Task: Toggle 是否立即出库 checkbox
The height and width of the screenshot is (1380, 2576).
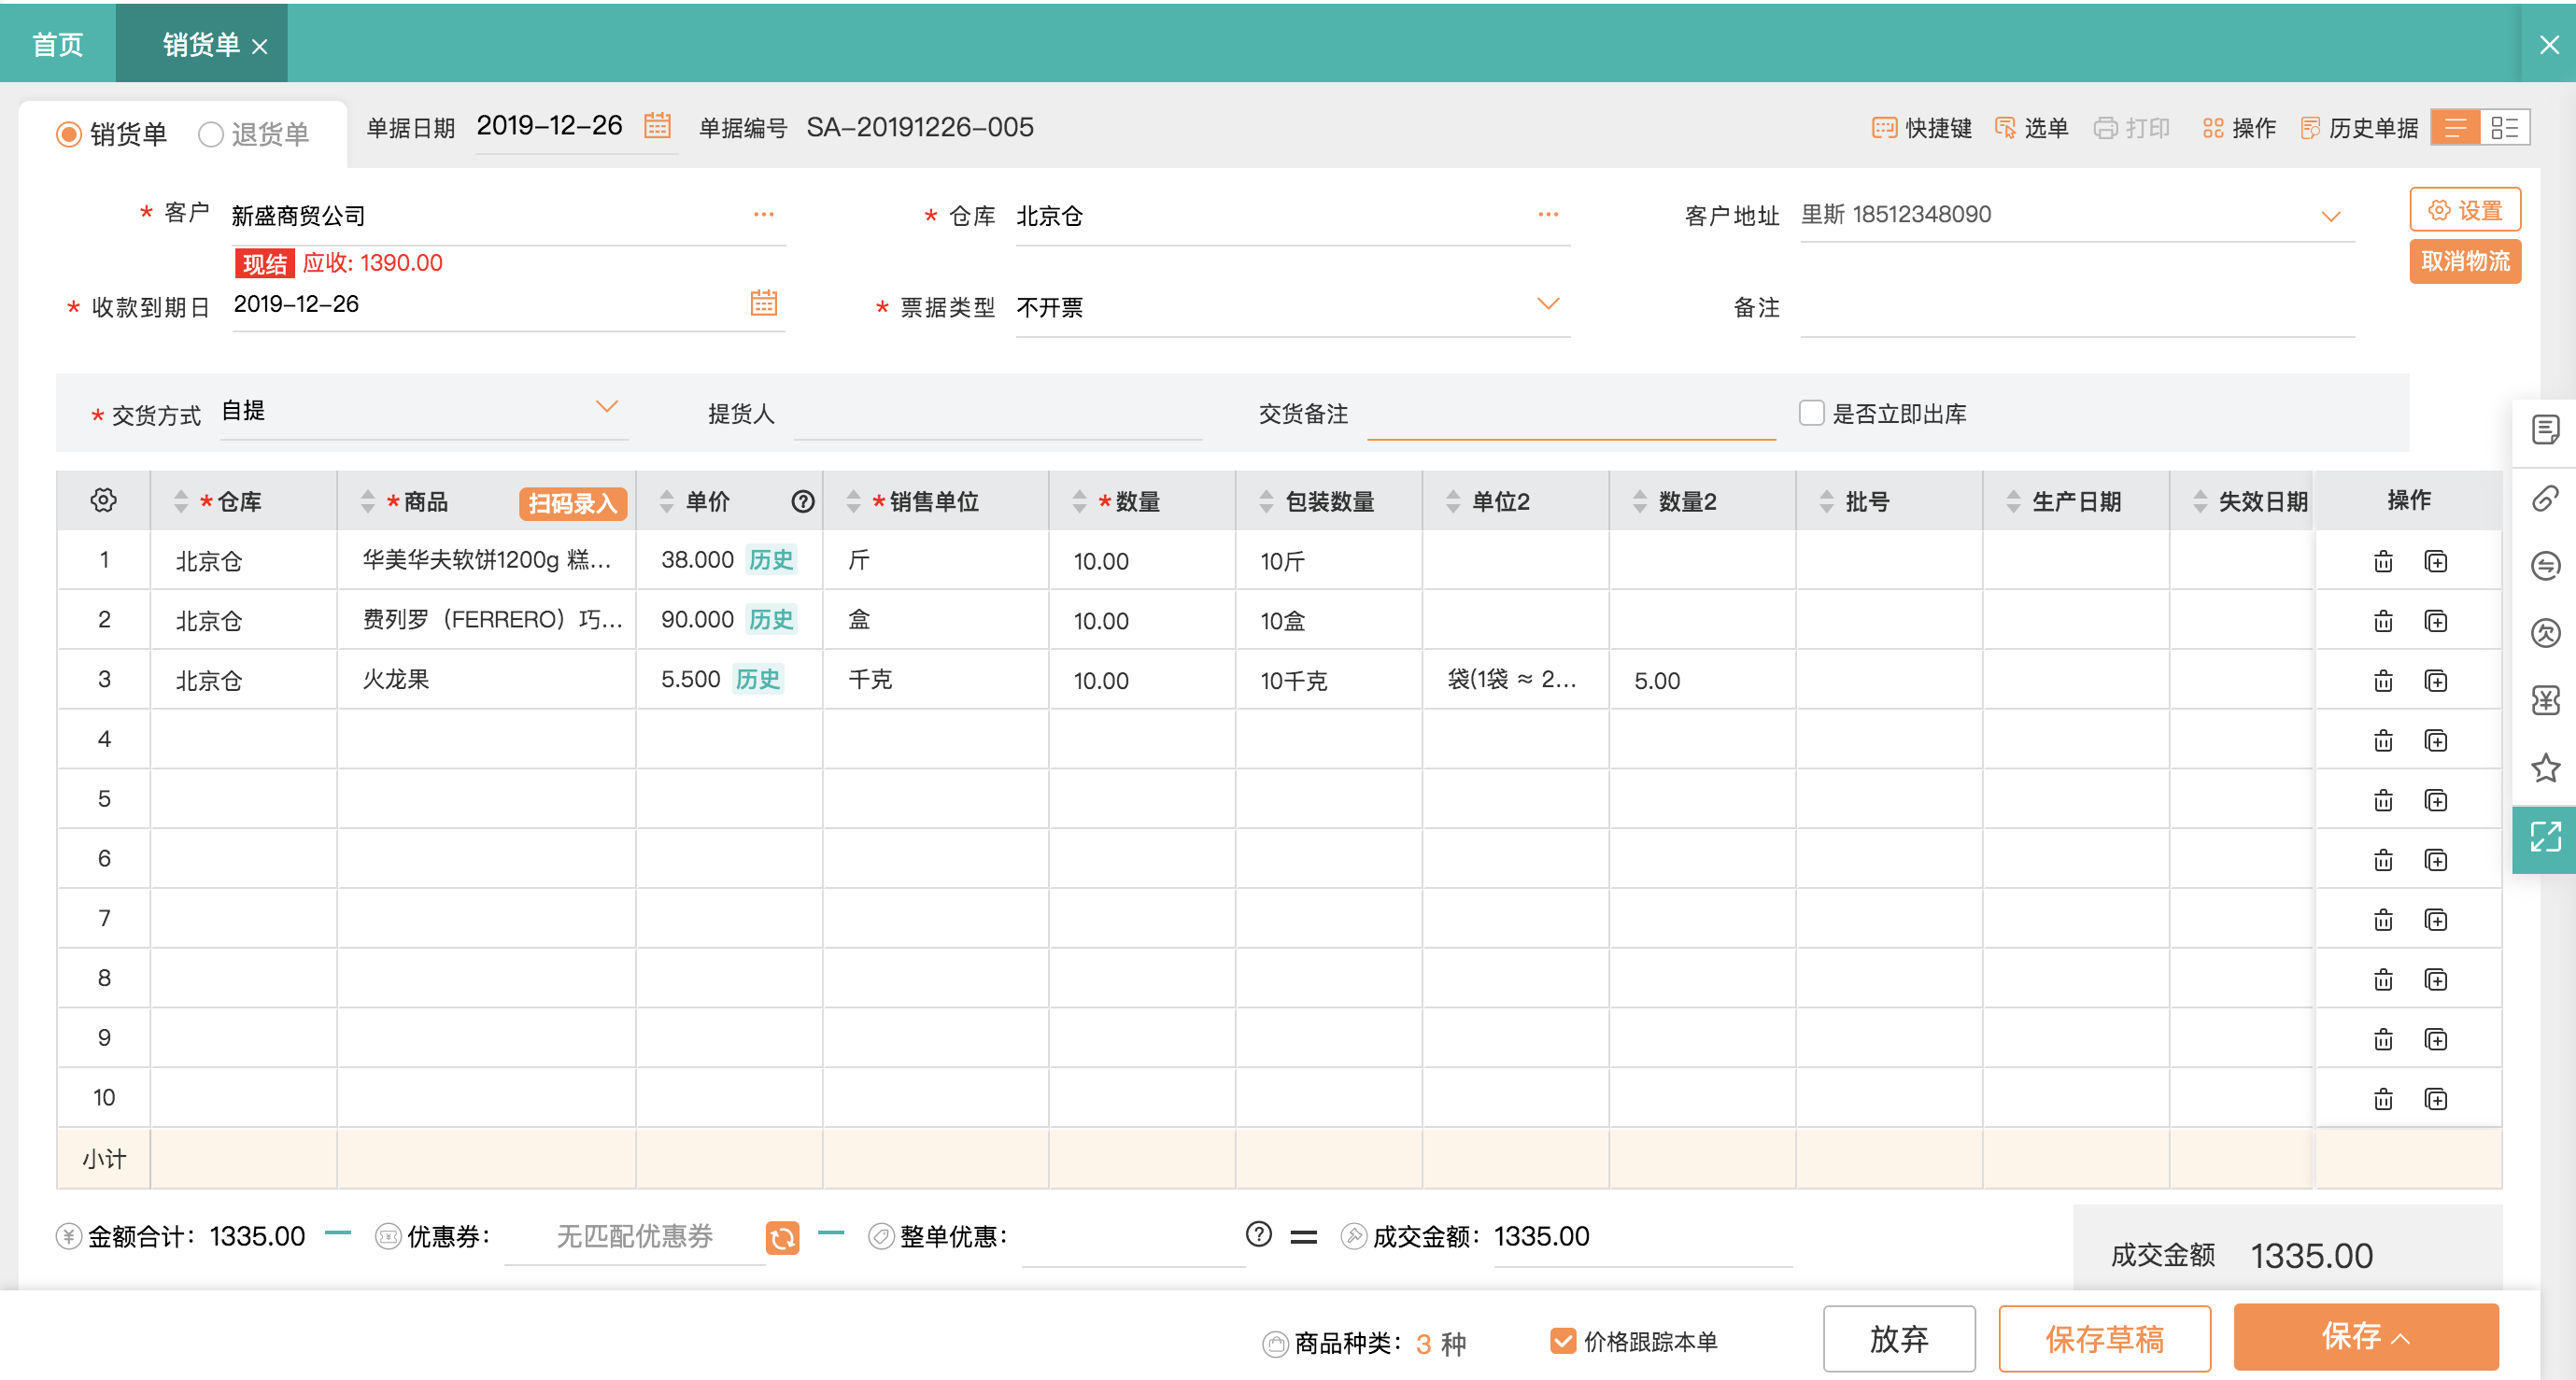Action: pyautogui.click(x=1809, y=413)
